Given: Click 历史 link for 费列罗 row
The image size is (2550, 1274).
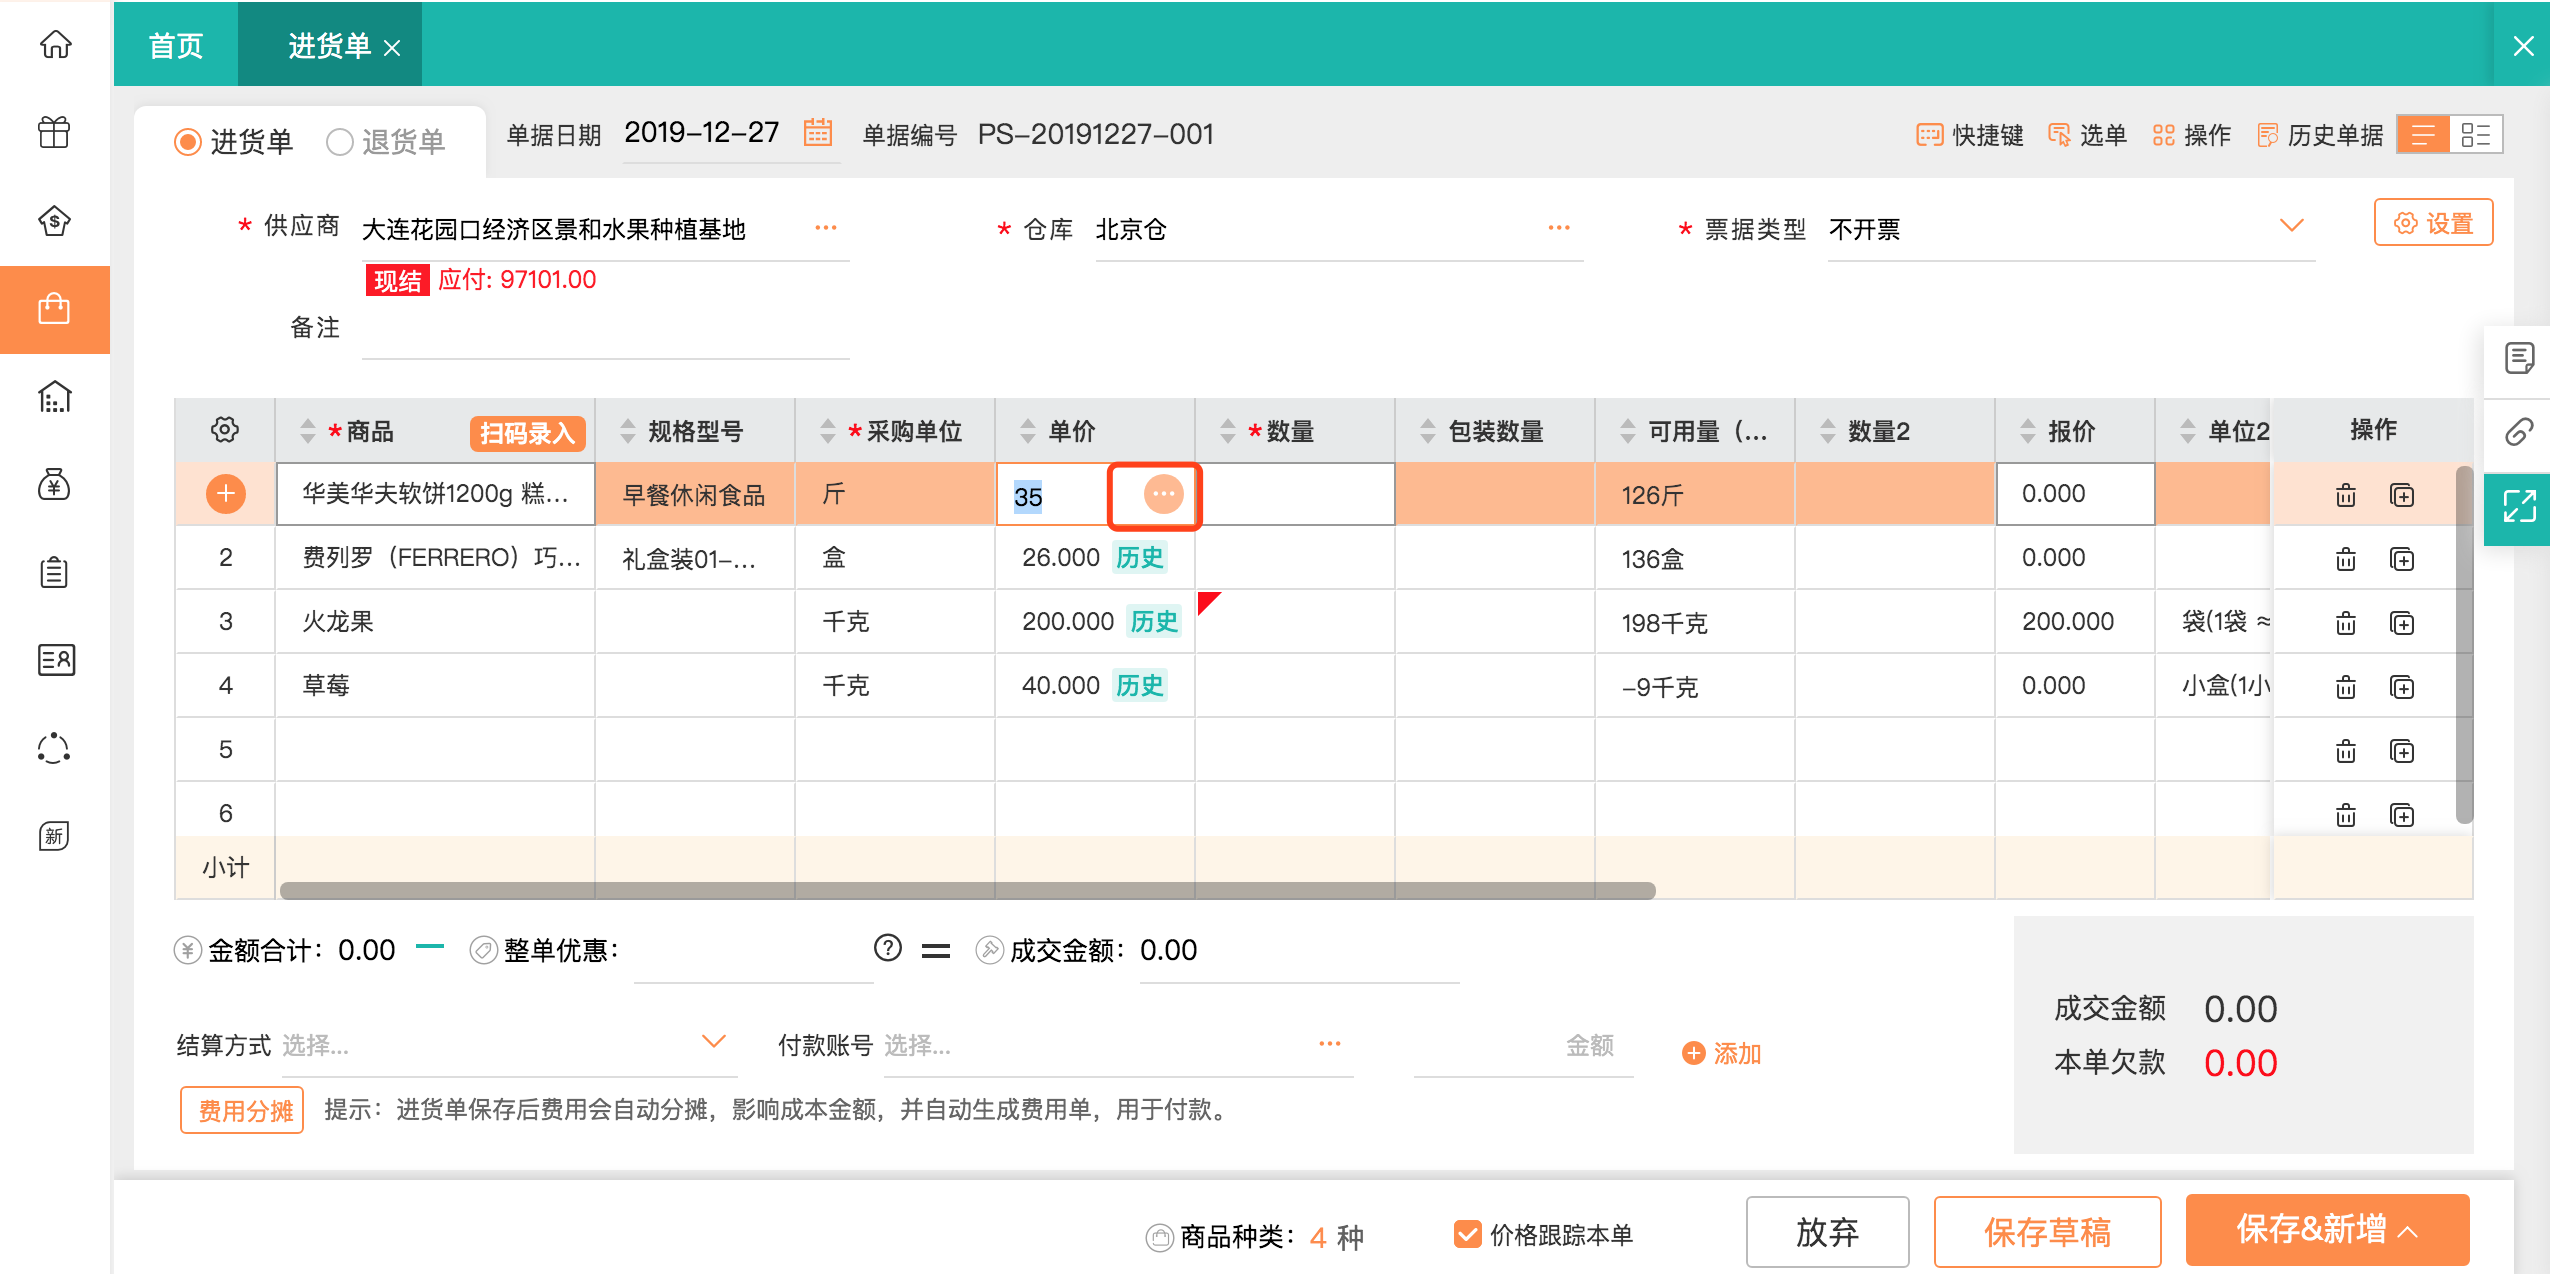Looking at the screenshot, I should click(x=1138, y=560).
